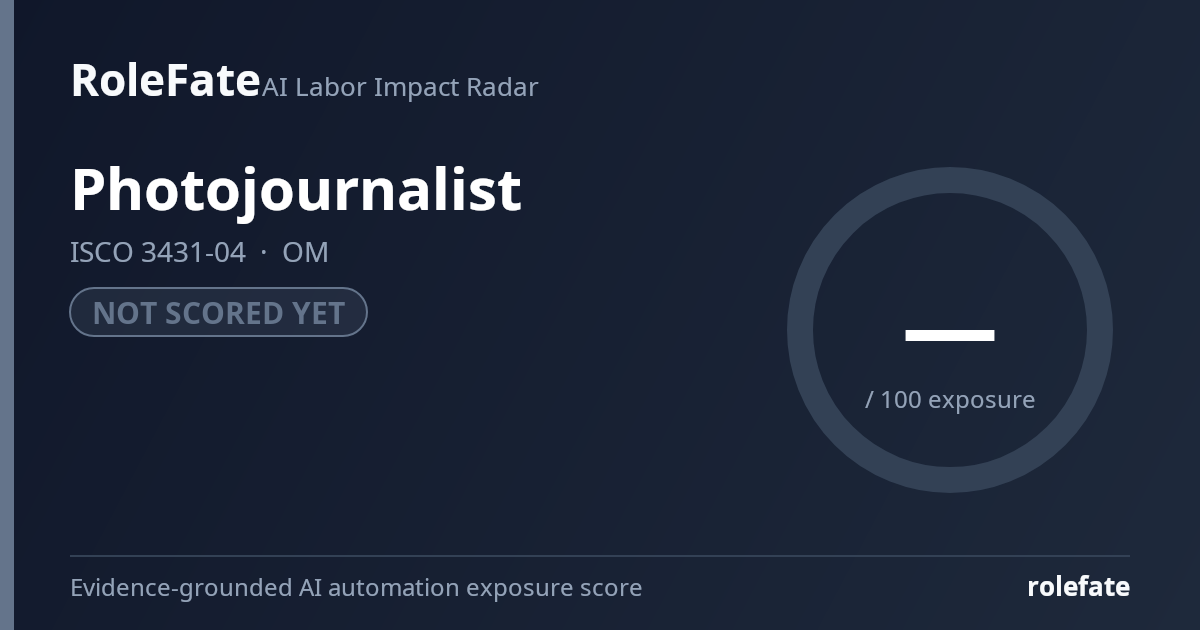Select the white dash score placeholder
1200x630 pixels.
click(950, 335)
